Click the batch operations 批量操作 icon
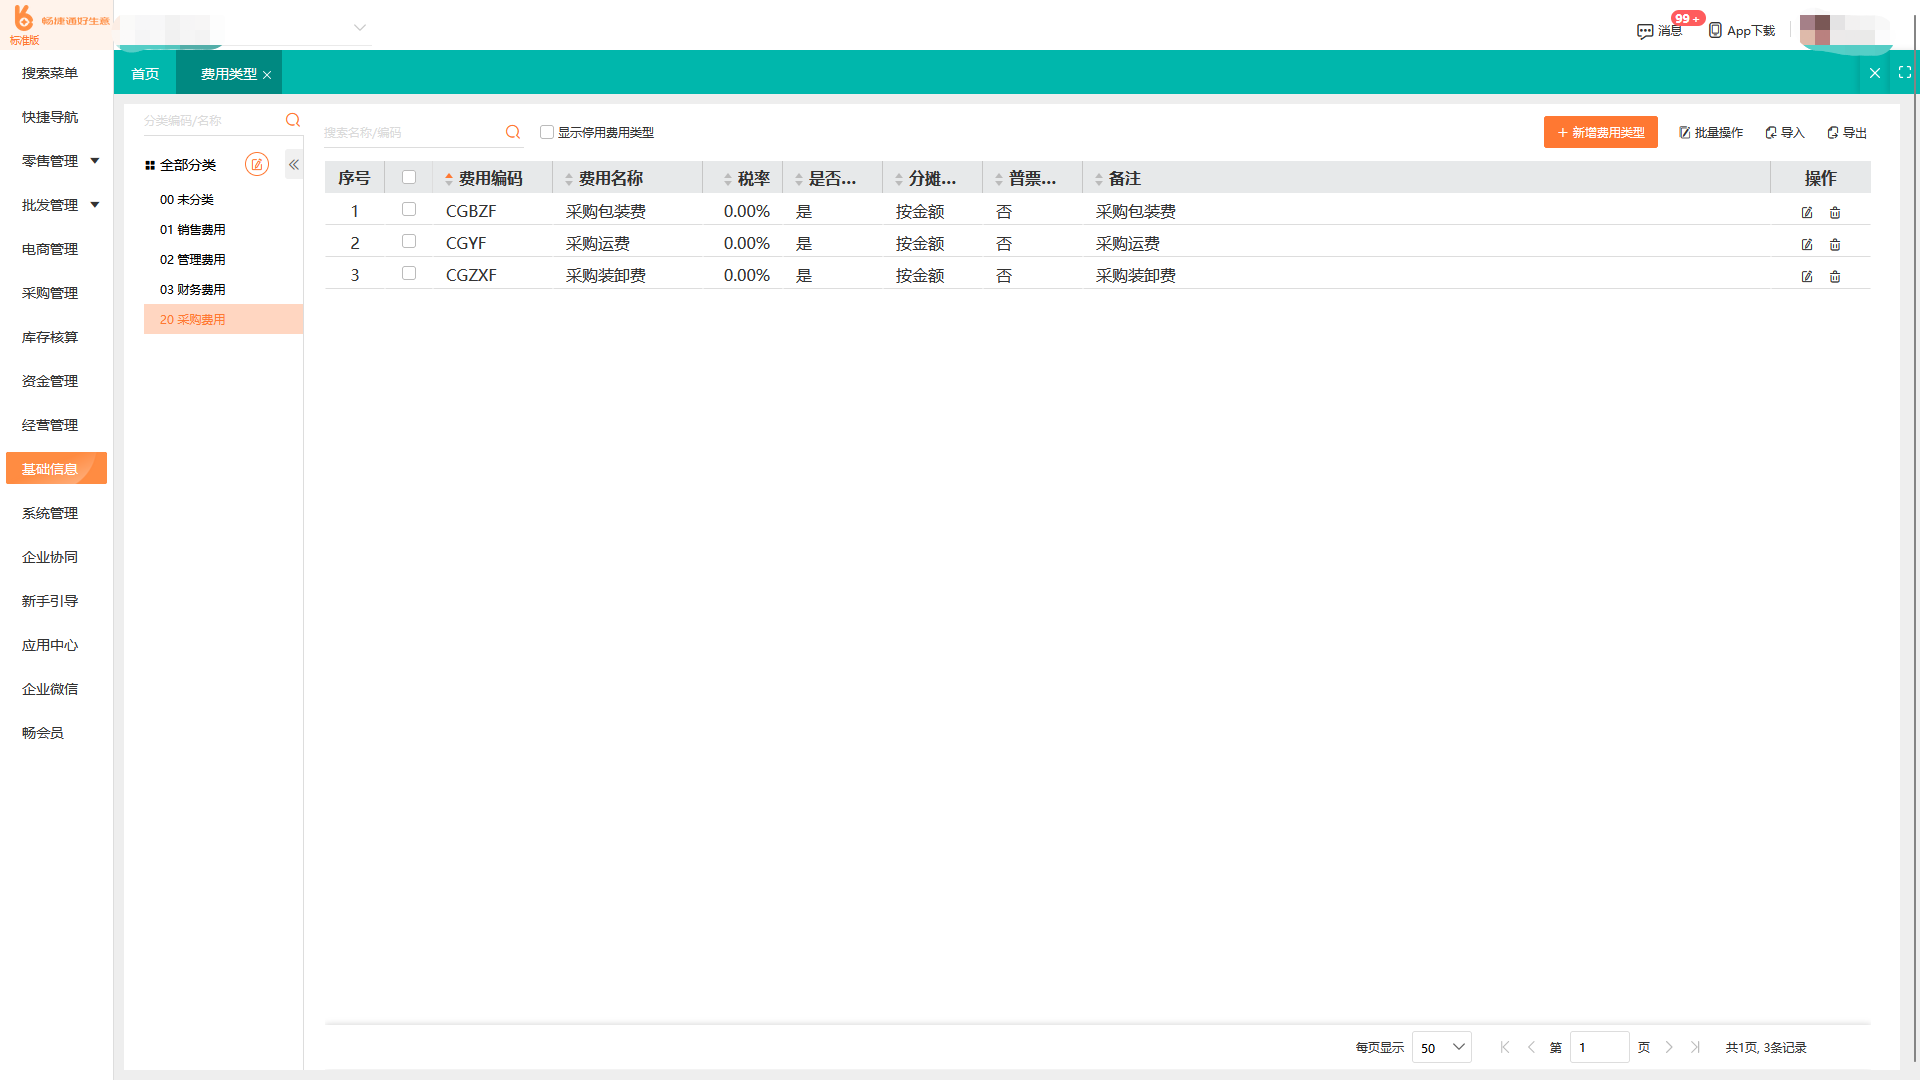This screenshot has width=1920, height=1080. (x=1708, y=132)
